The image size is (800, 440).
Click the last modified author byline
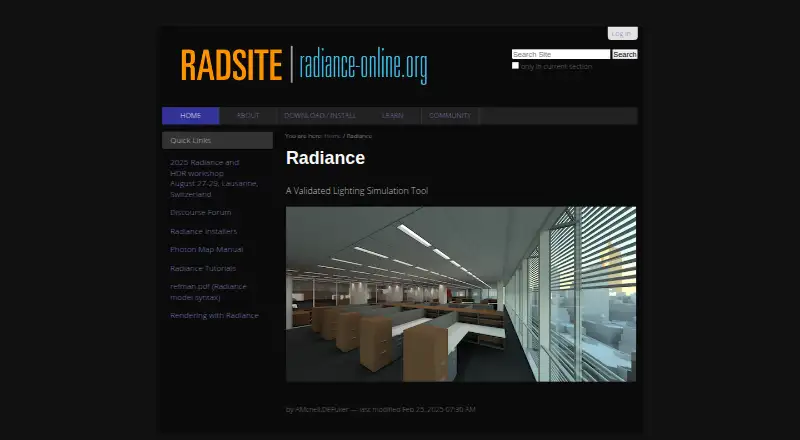[381, 409]
